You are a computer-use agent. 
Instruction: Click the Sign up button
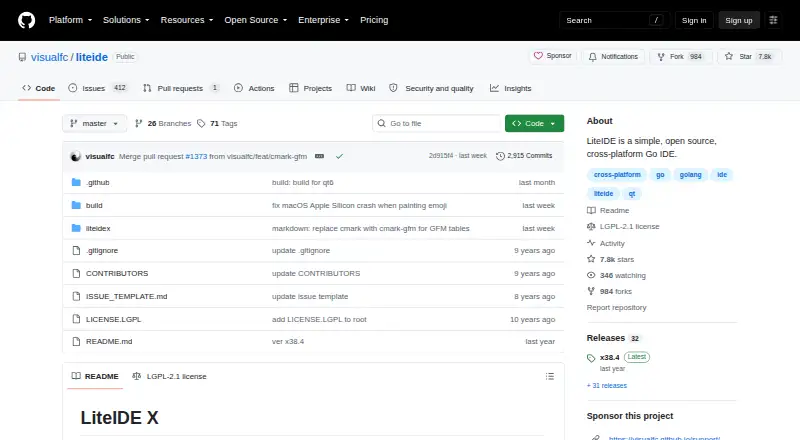(x=739, y=20)
